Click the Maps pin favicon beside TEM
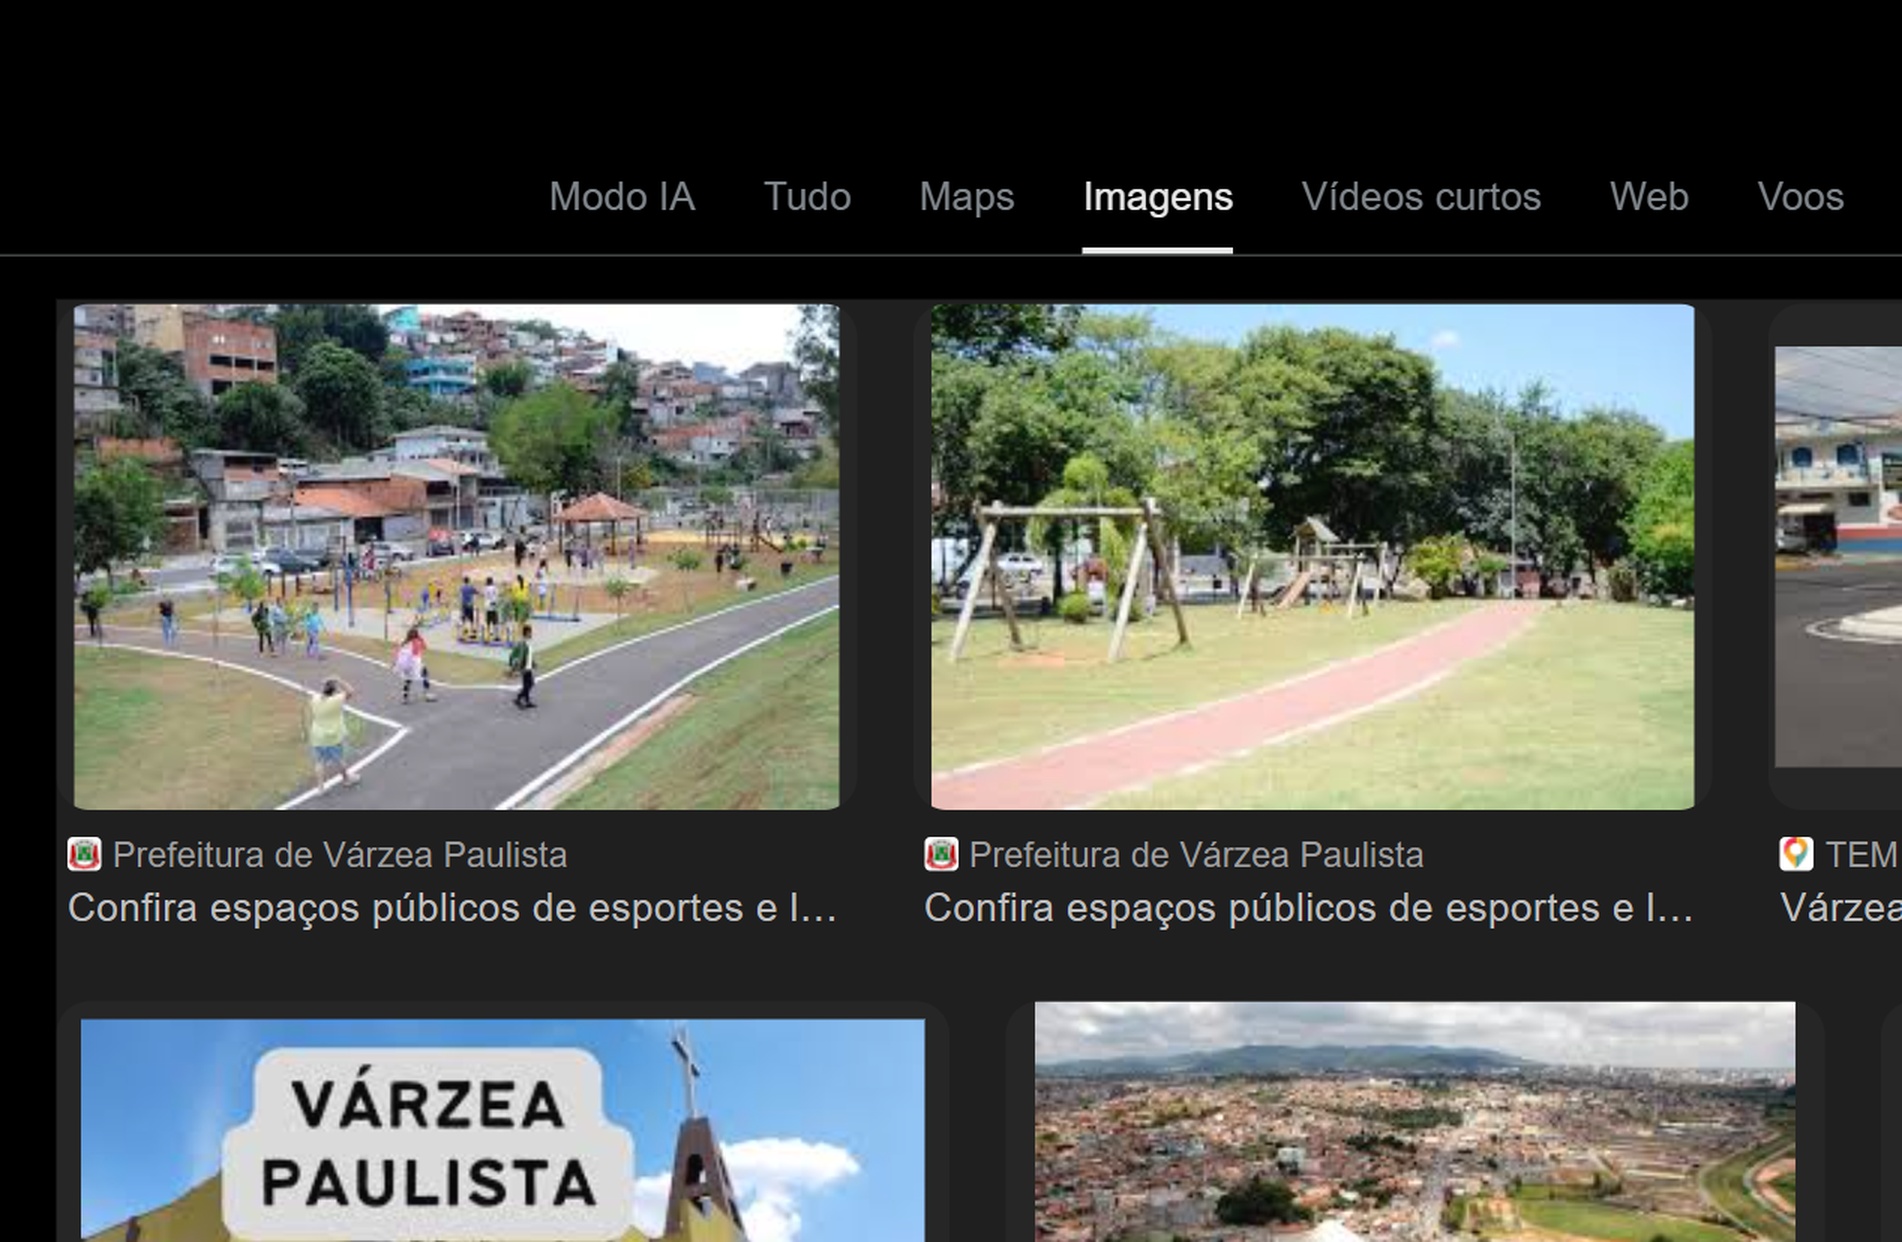Viewport: 1902px width, 1242px height. click(x=1796, y=855)
